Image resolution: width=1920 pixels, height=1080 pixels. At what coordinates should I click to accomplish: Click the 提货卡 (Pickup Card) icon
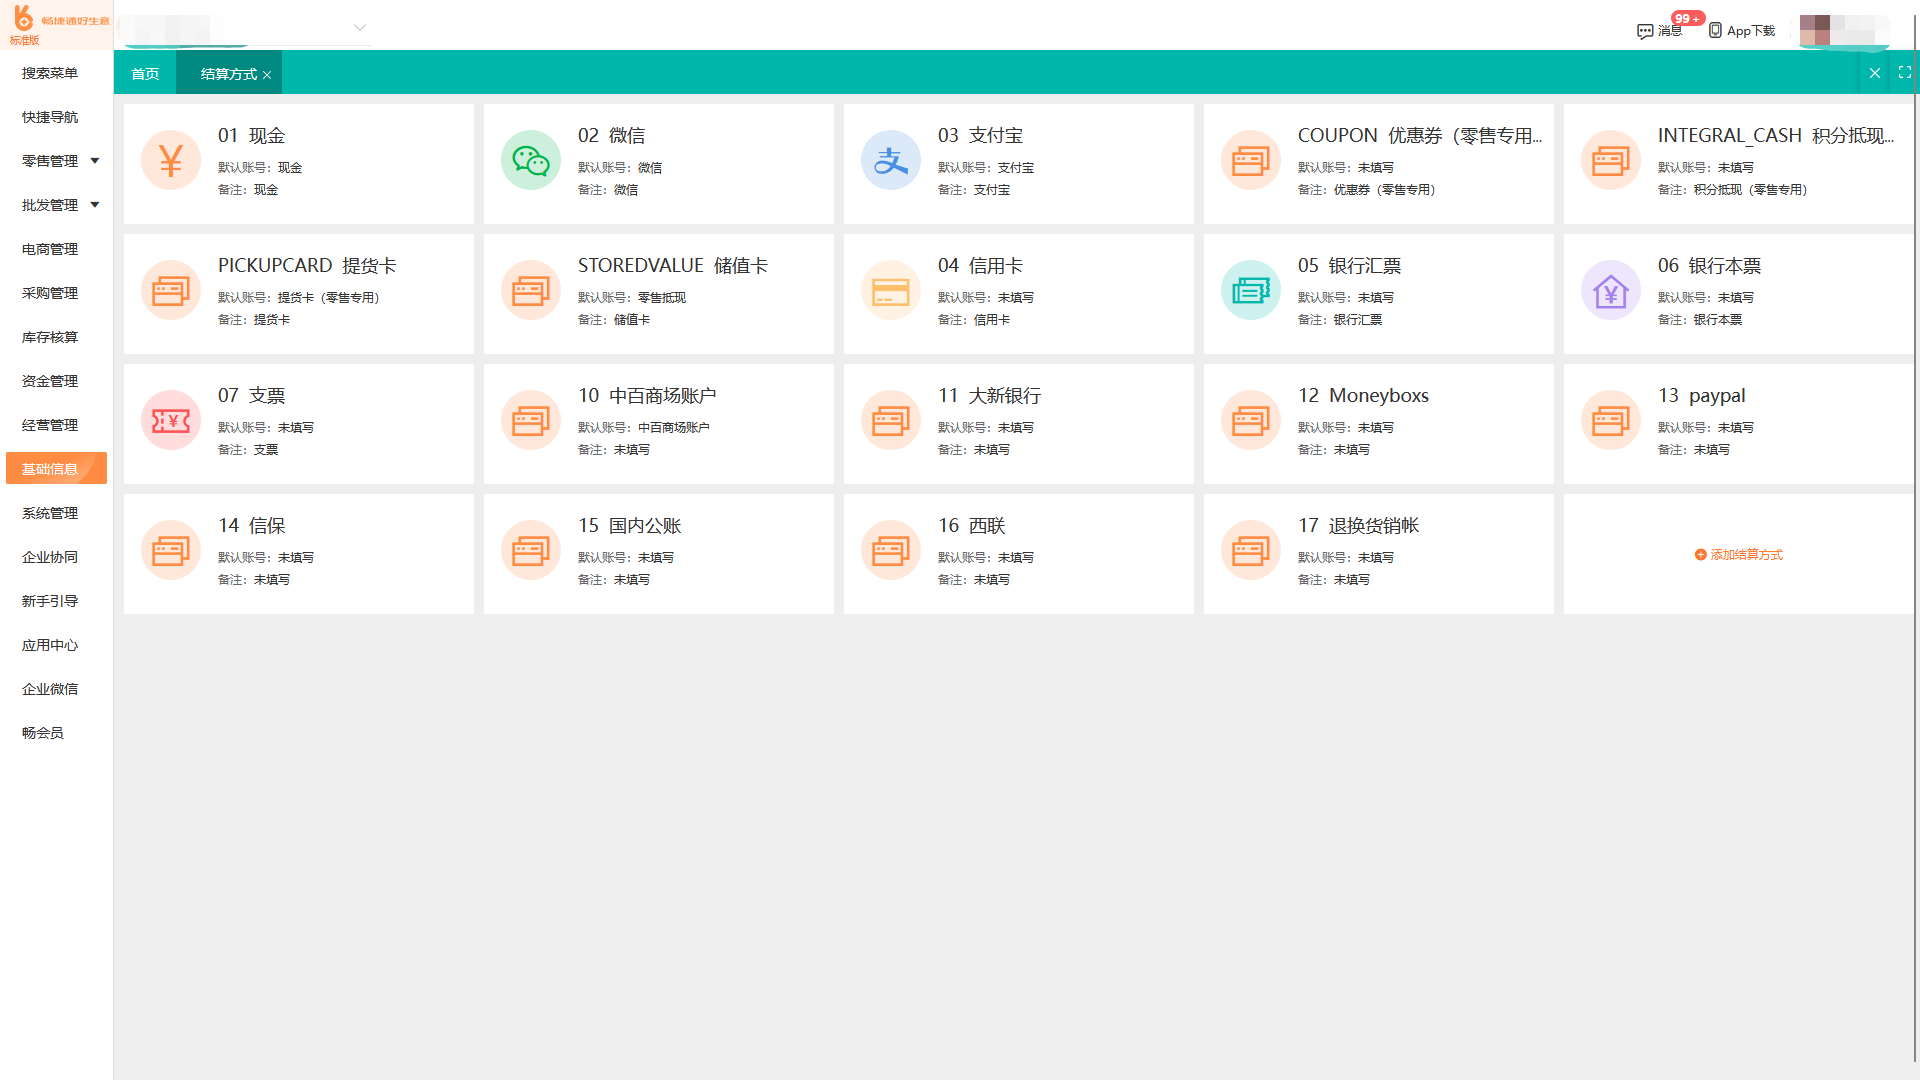pos(169,289)
